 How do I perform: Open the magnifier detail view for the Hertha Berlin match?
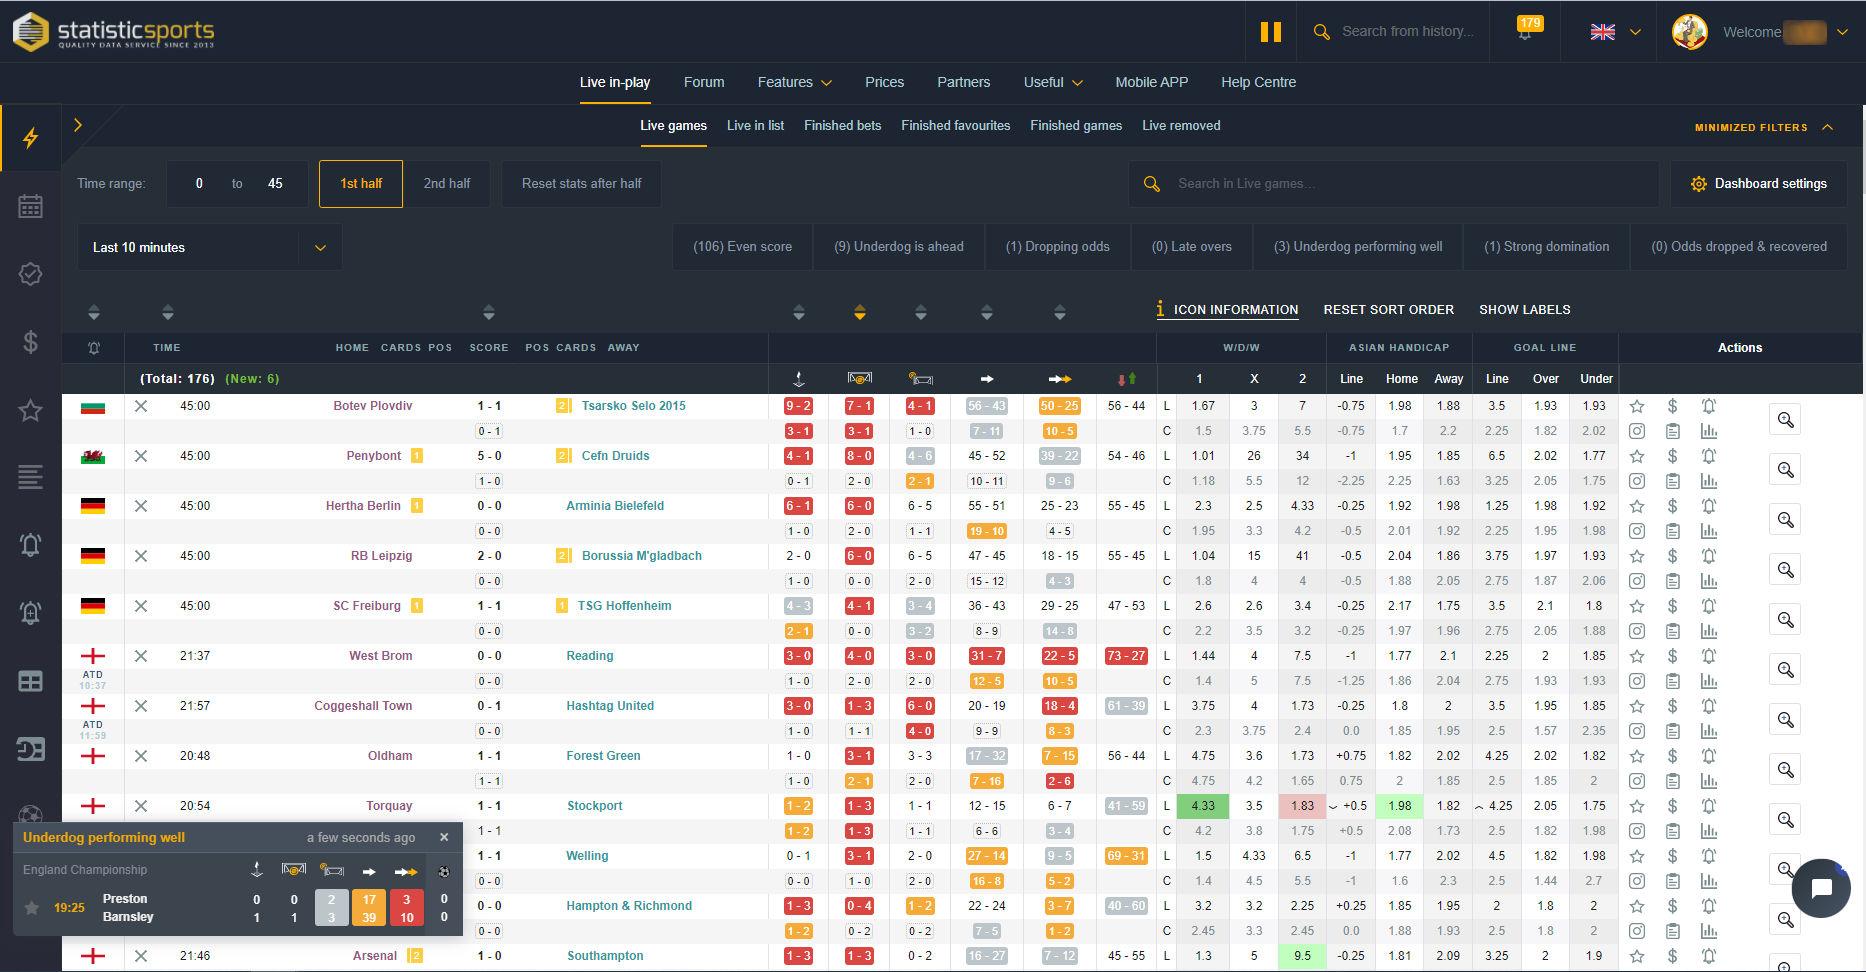[1785, 518]
